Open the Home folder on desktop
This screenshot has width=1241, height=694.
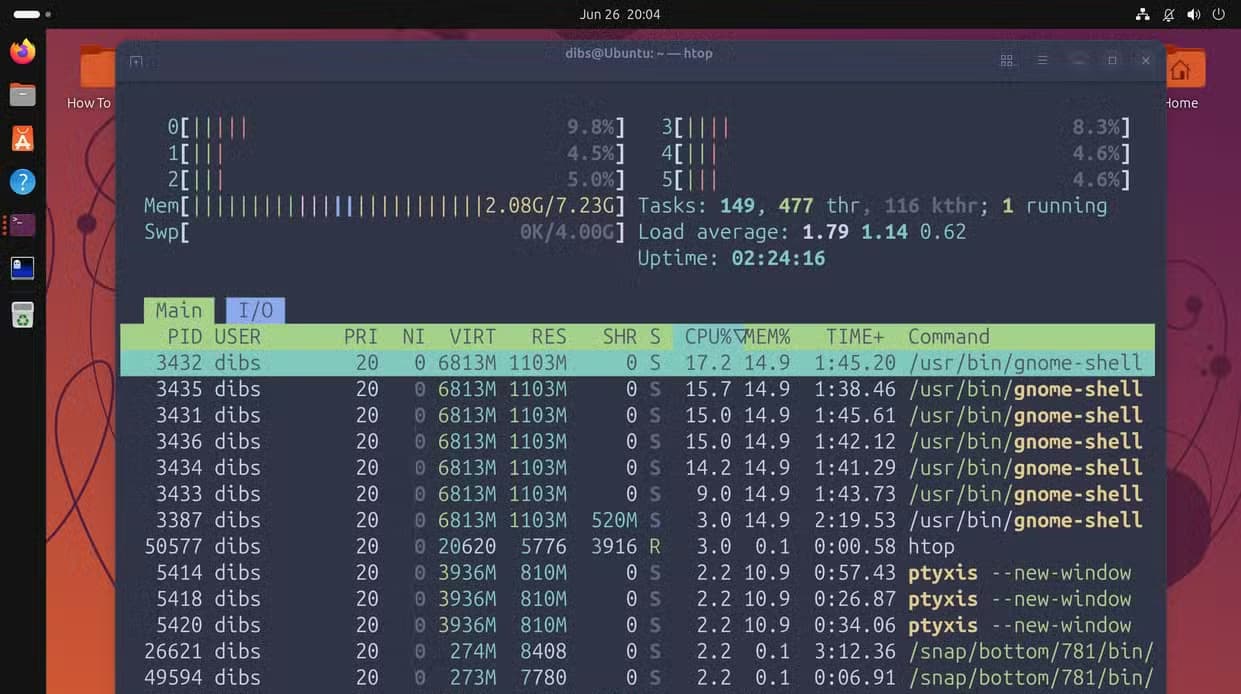click(x=1183, y=76)
